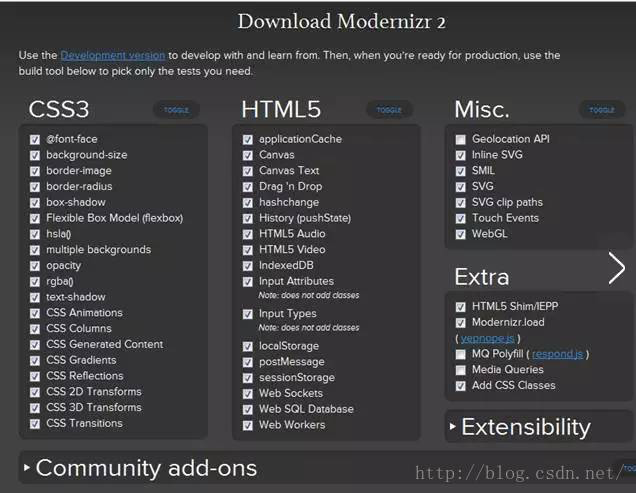Open the yepnope.js link
636x493 pixels.
[486, 339]
